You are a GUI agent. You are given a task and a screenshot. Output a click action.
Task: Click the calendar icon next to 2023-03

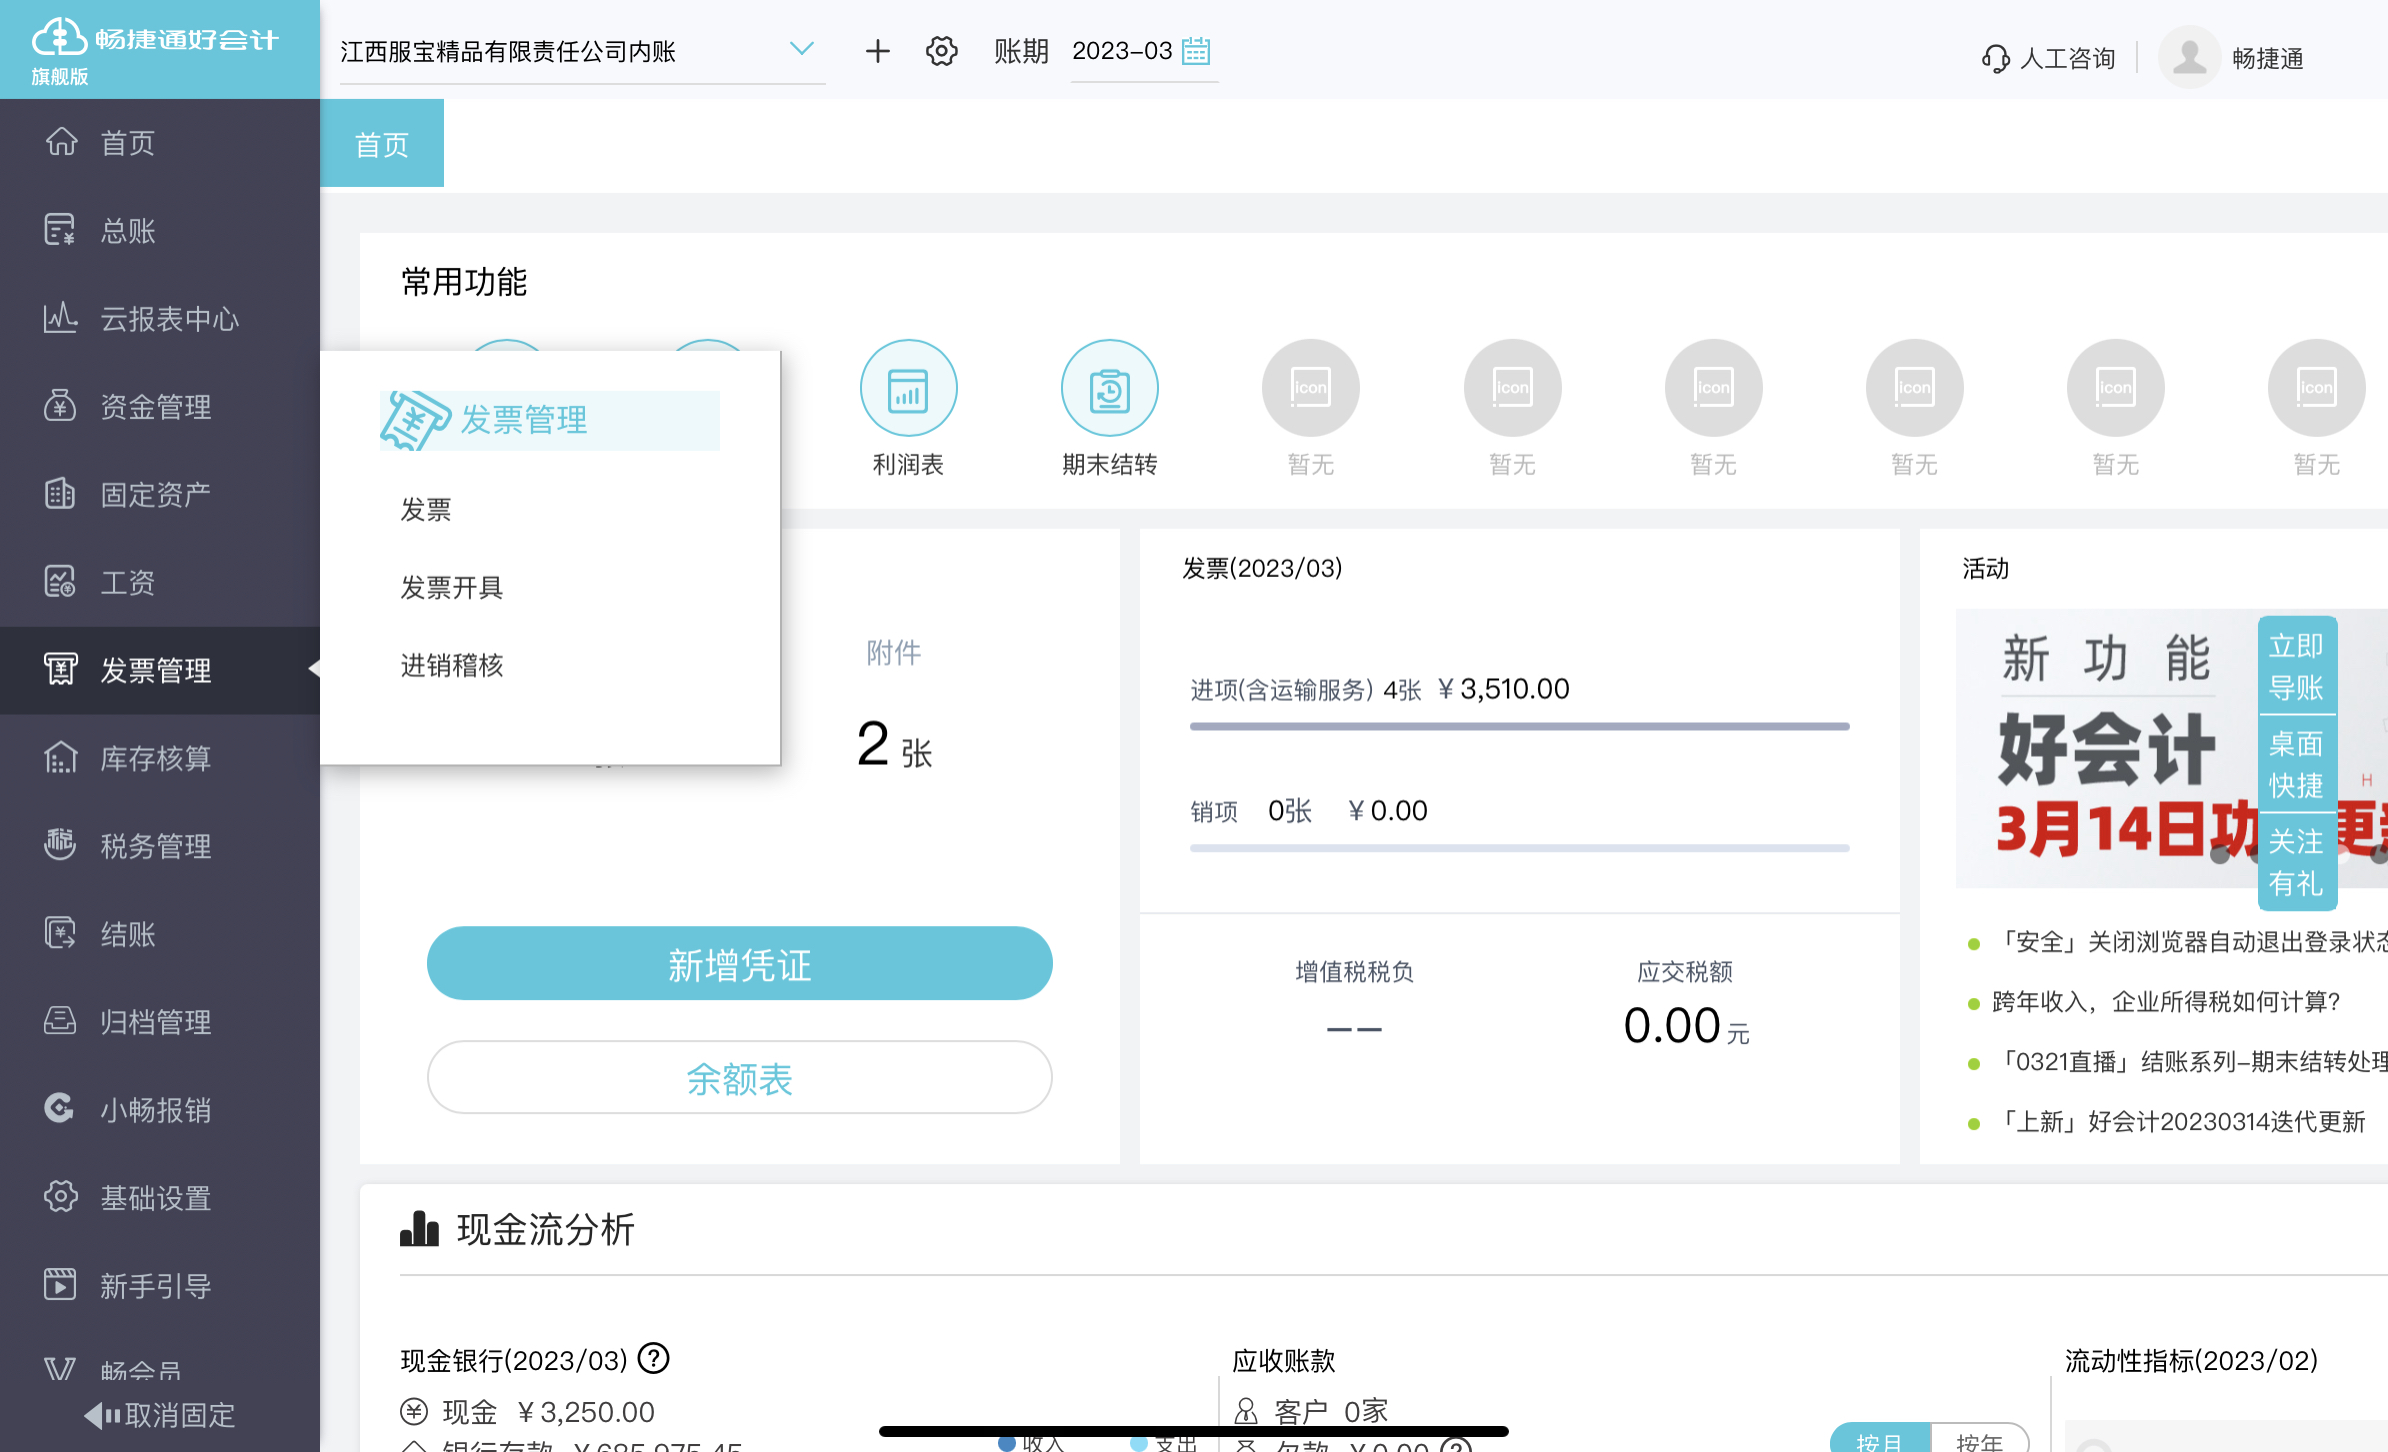pyautogui.click(x=1197, y=51)
